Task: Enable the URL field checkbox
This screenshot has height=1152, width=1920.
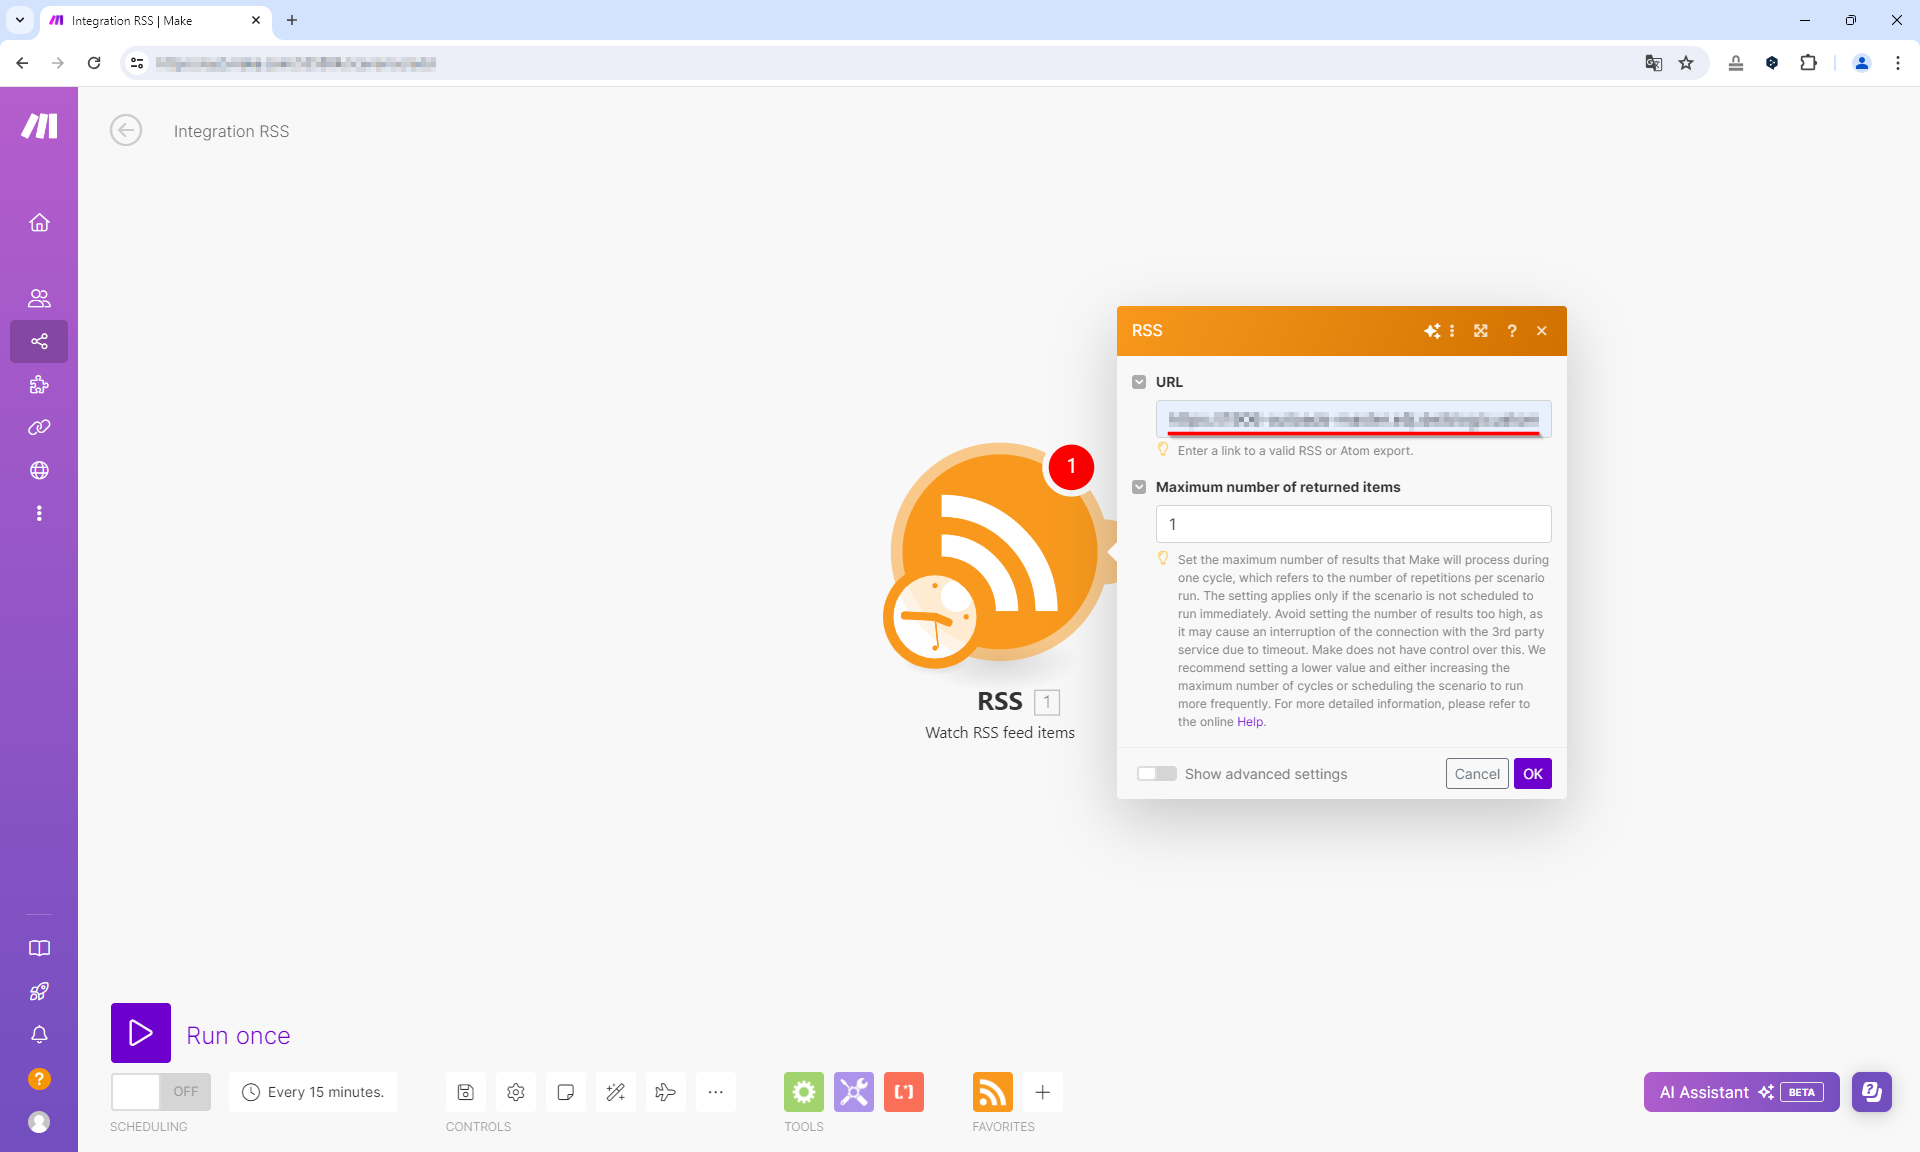Action: click(x=1138, y=383)
